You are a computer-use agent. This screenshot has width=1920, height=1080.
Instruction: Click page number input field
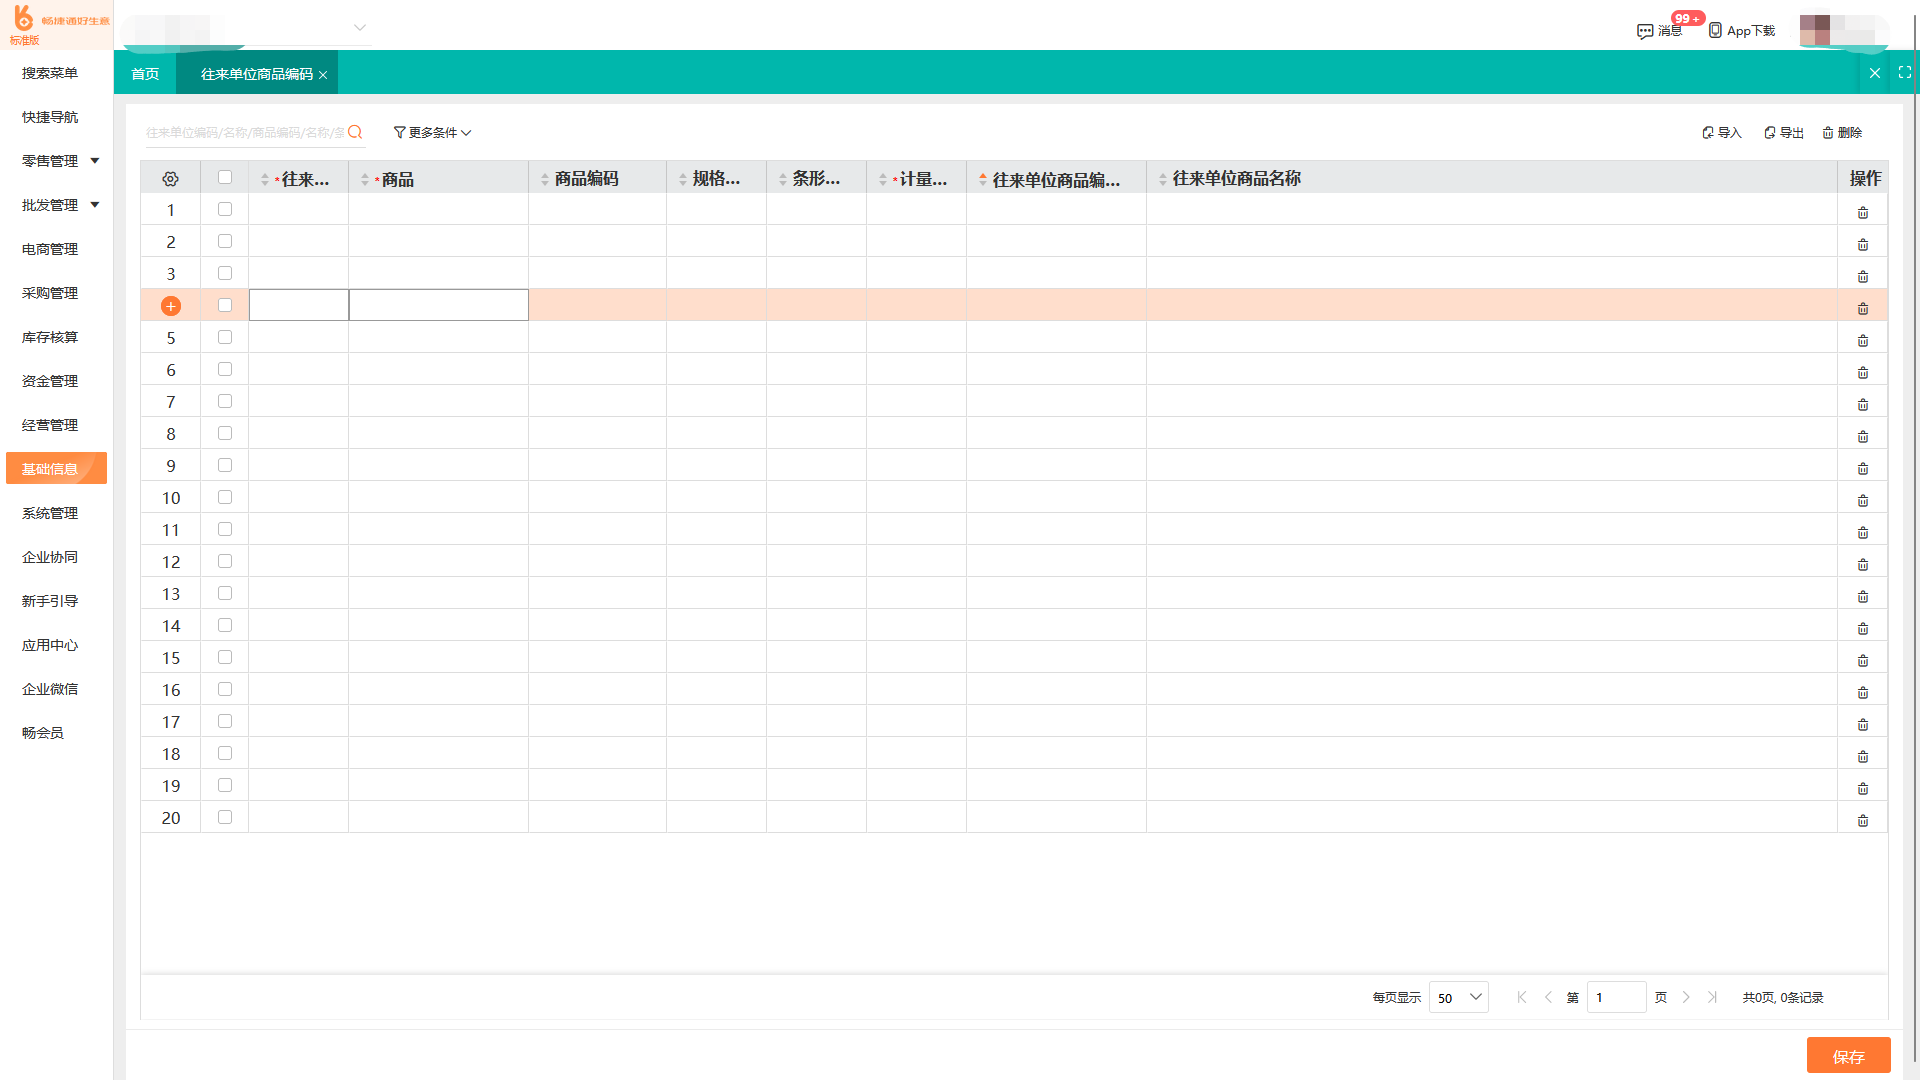[1615, 997]
